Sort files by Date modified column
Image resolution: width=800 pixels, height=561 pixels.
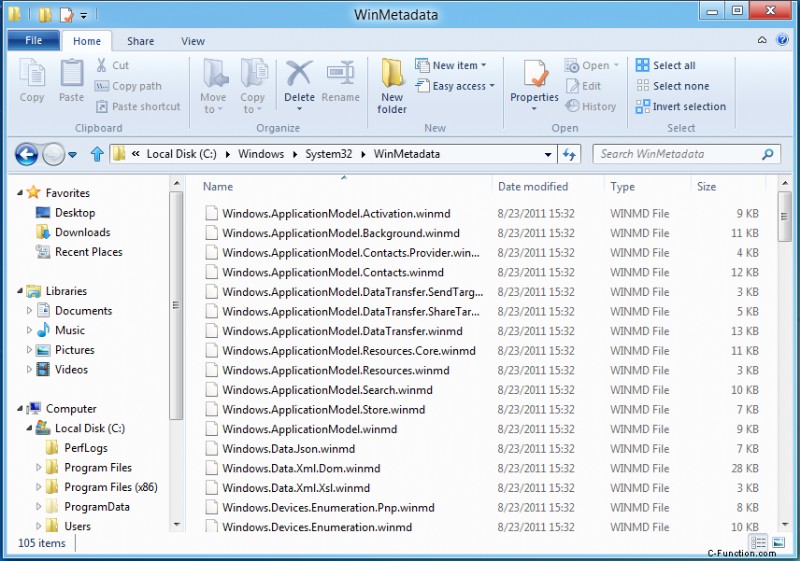pos(533,187)
